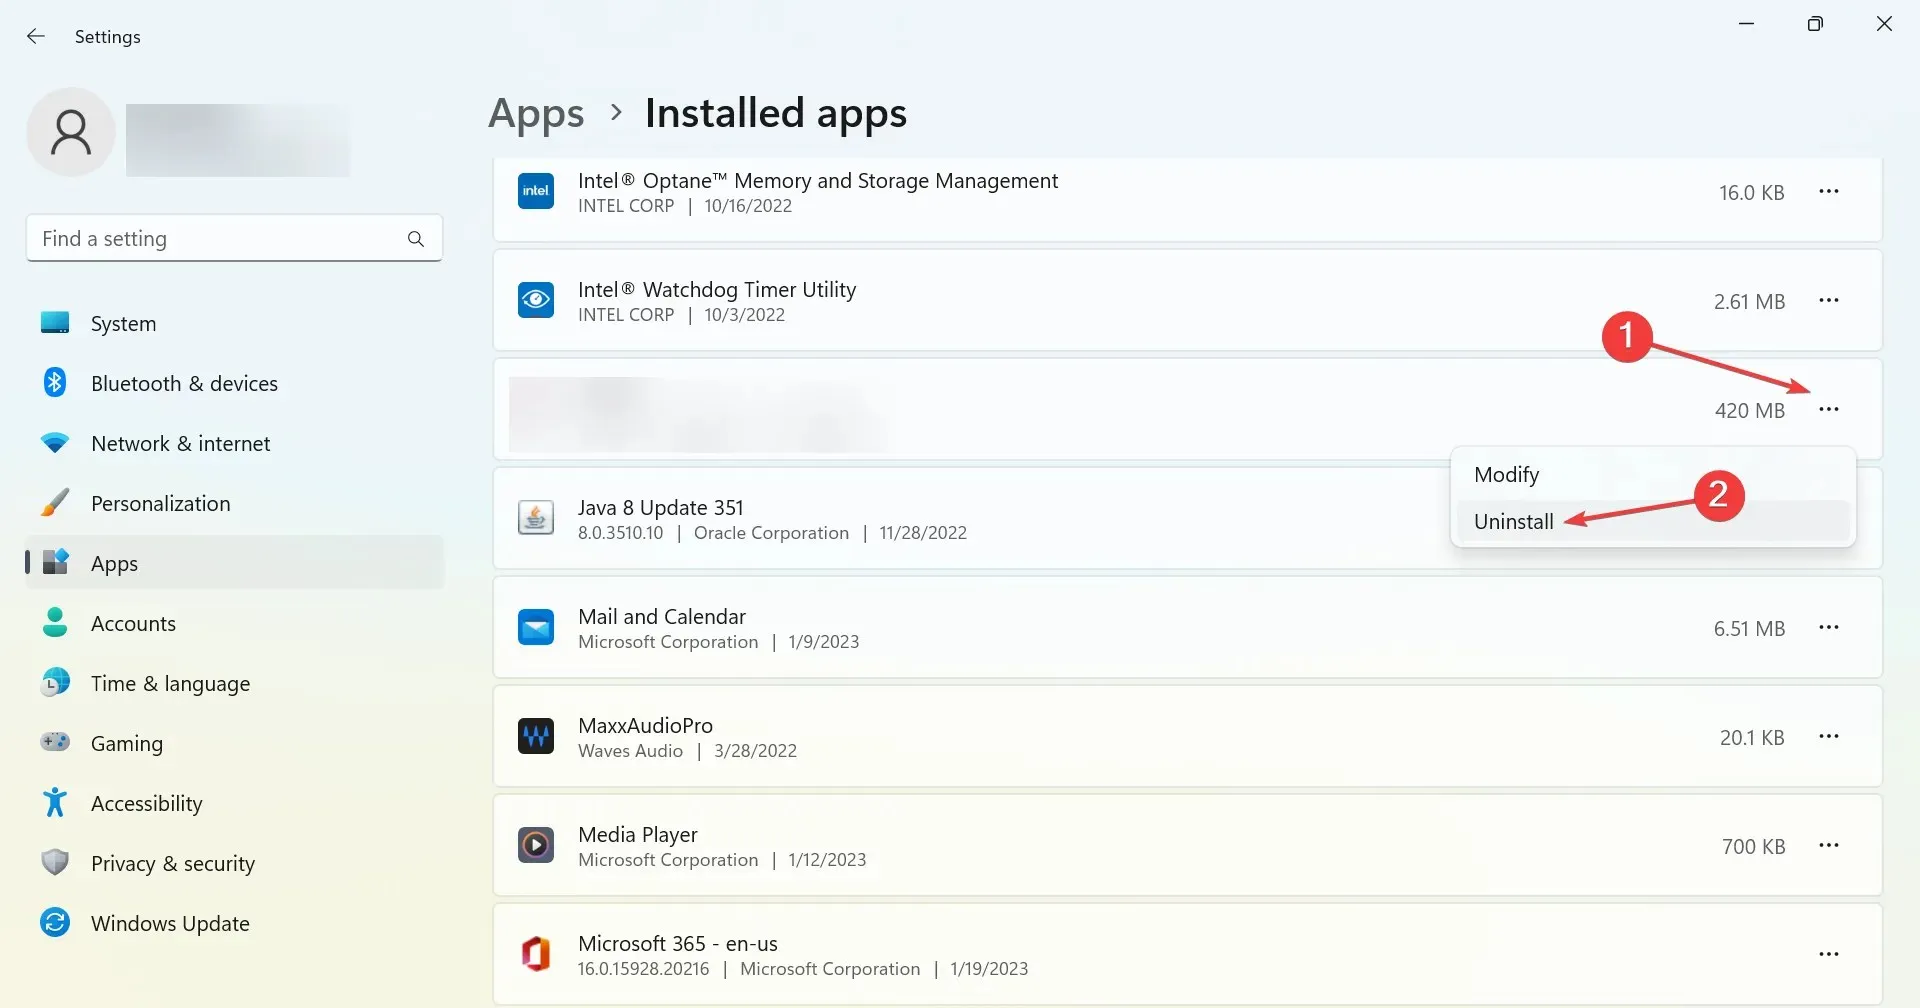1920x1008 pixels.
Task: Restore down the Settings window
Action: tap(1815, 23)
